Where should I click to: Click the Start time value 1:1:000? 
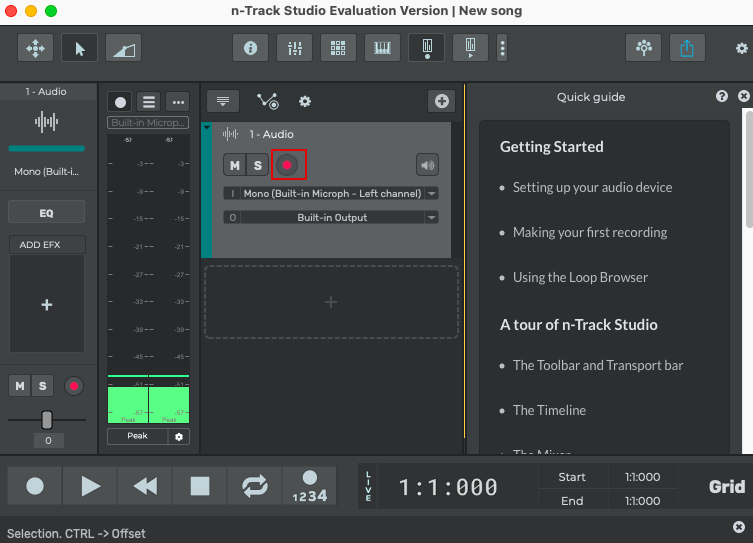click(642, 477)
